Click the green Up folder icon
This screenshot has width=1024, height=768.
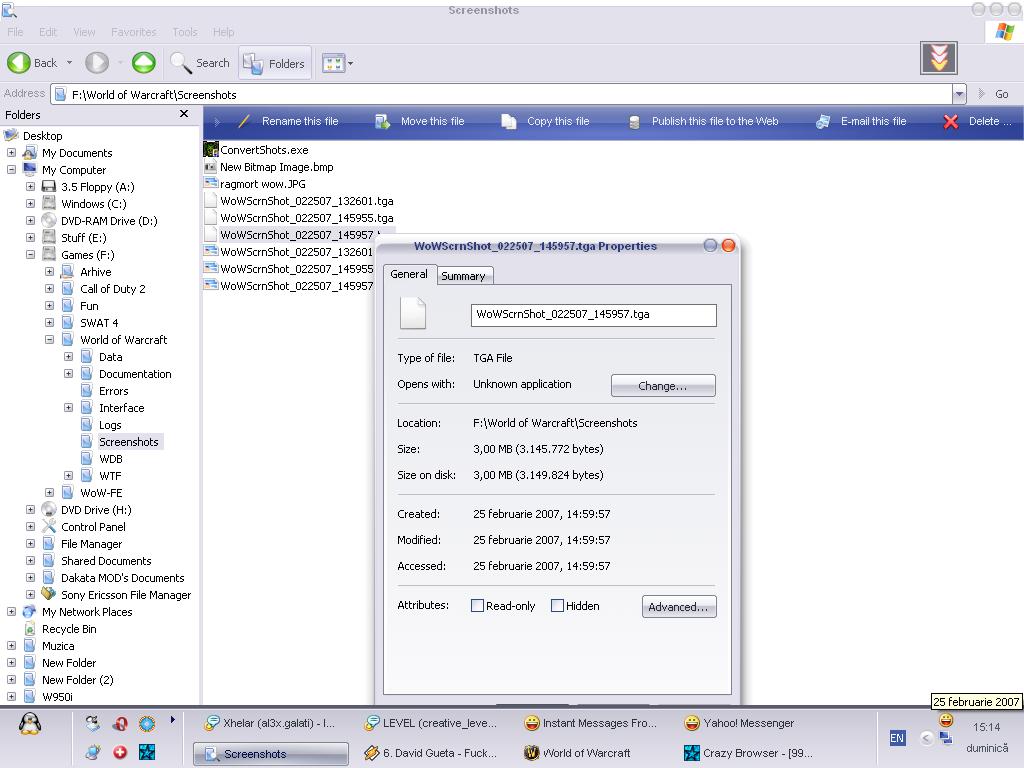click(x=144, y=63)
